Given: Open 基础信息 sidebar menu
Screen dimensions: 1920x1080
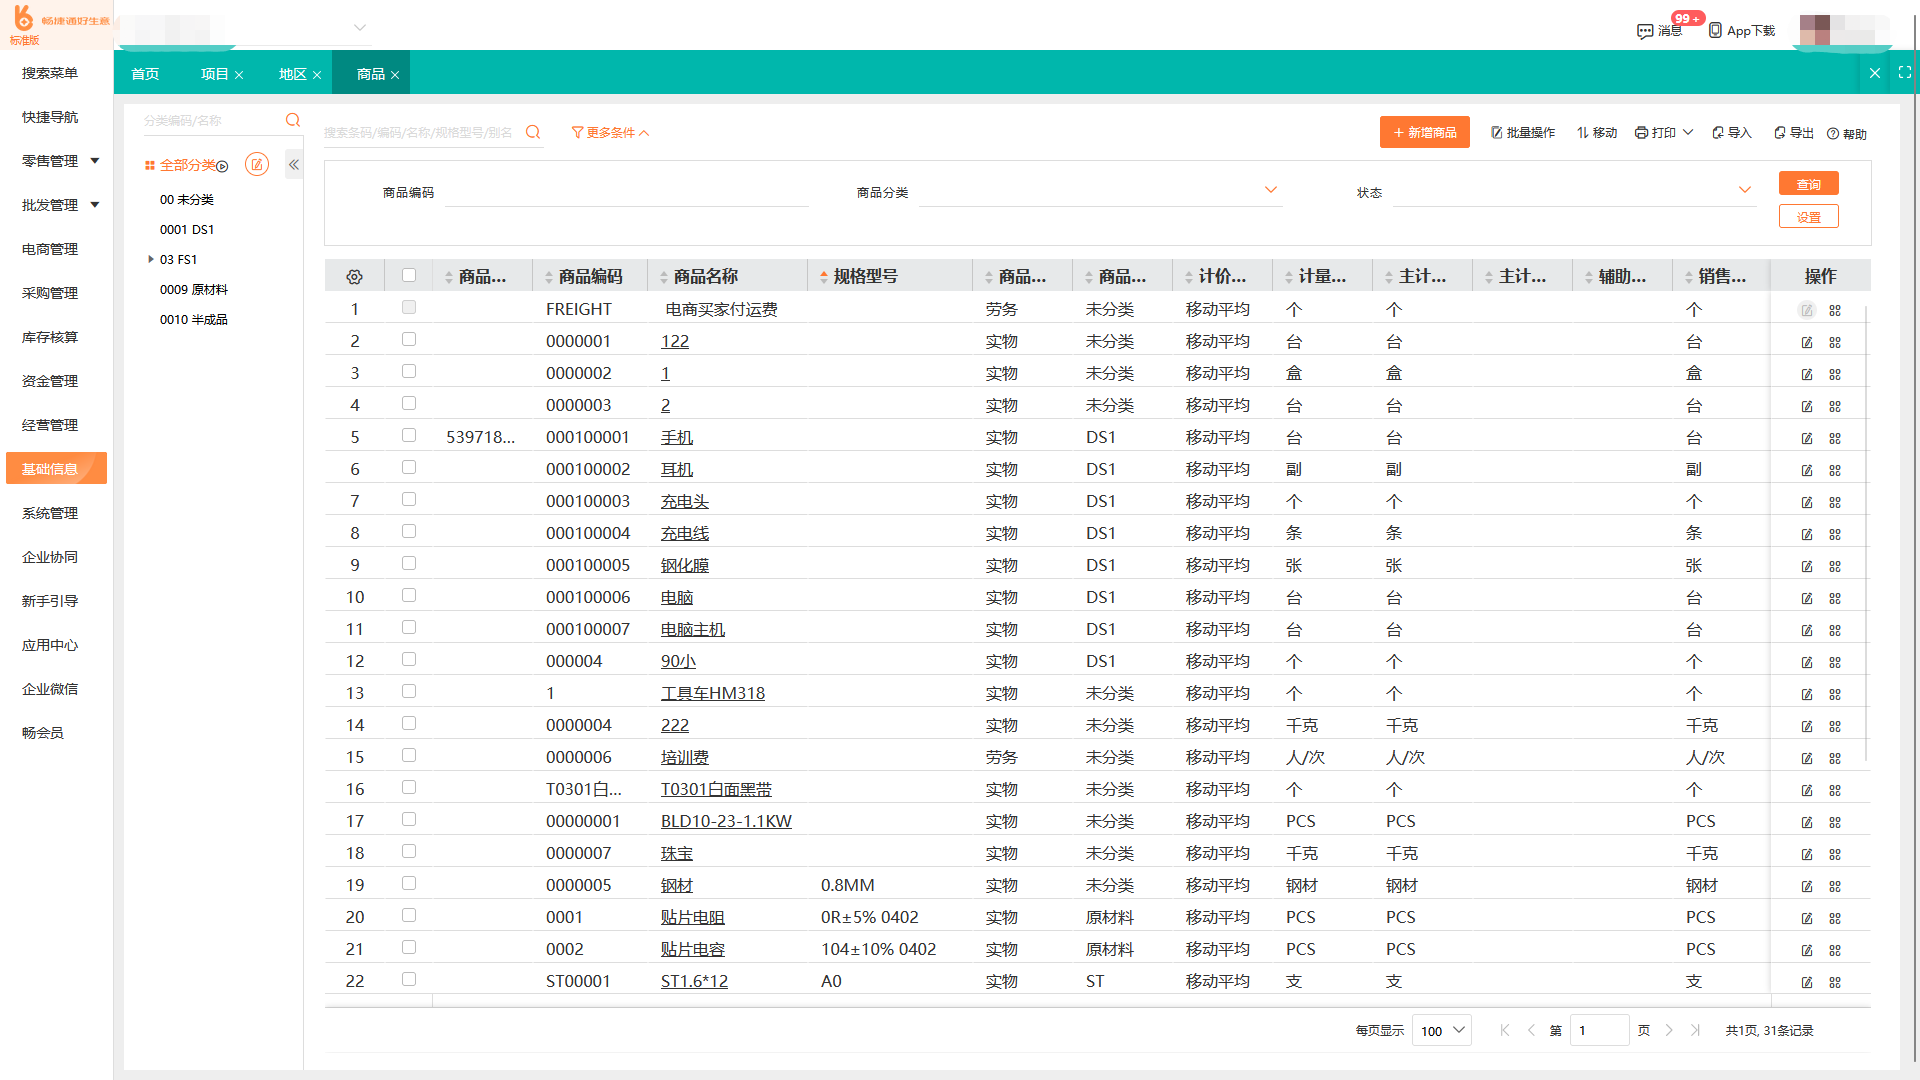Looking at the screenshot, I should click(54, 467).
